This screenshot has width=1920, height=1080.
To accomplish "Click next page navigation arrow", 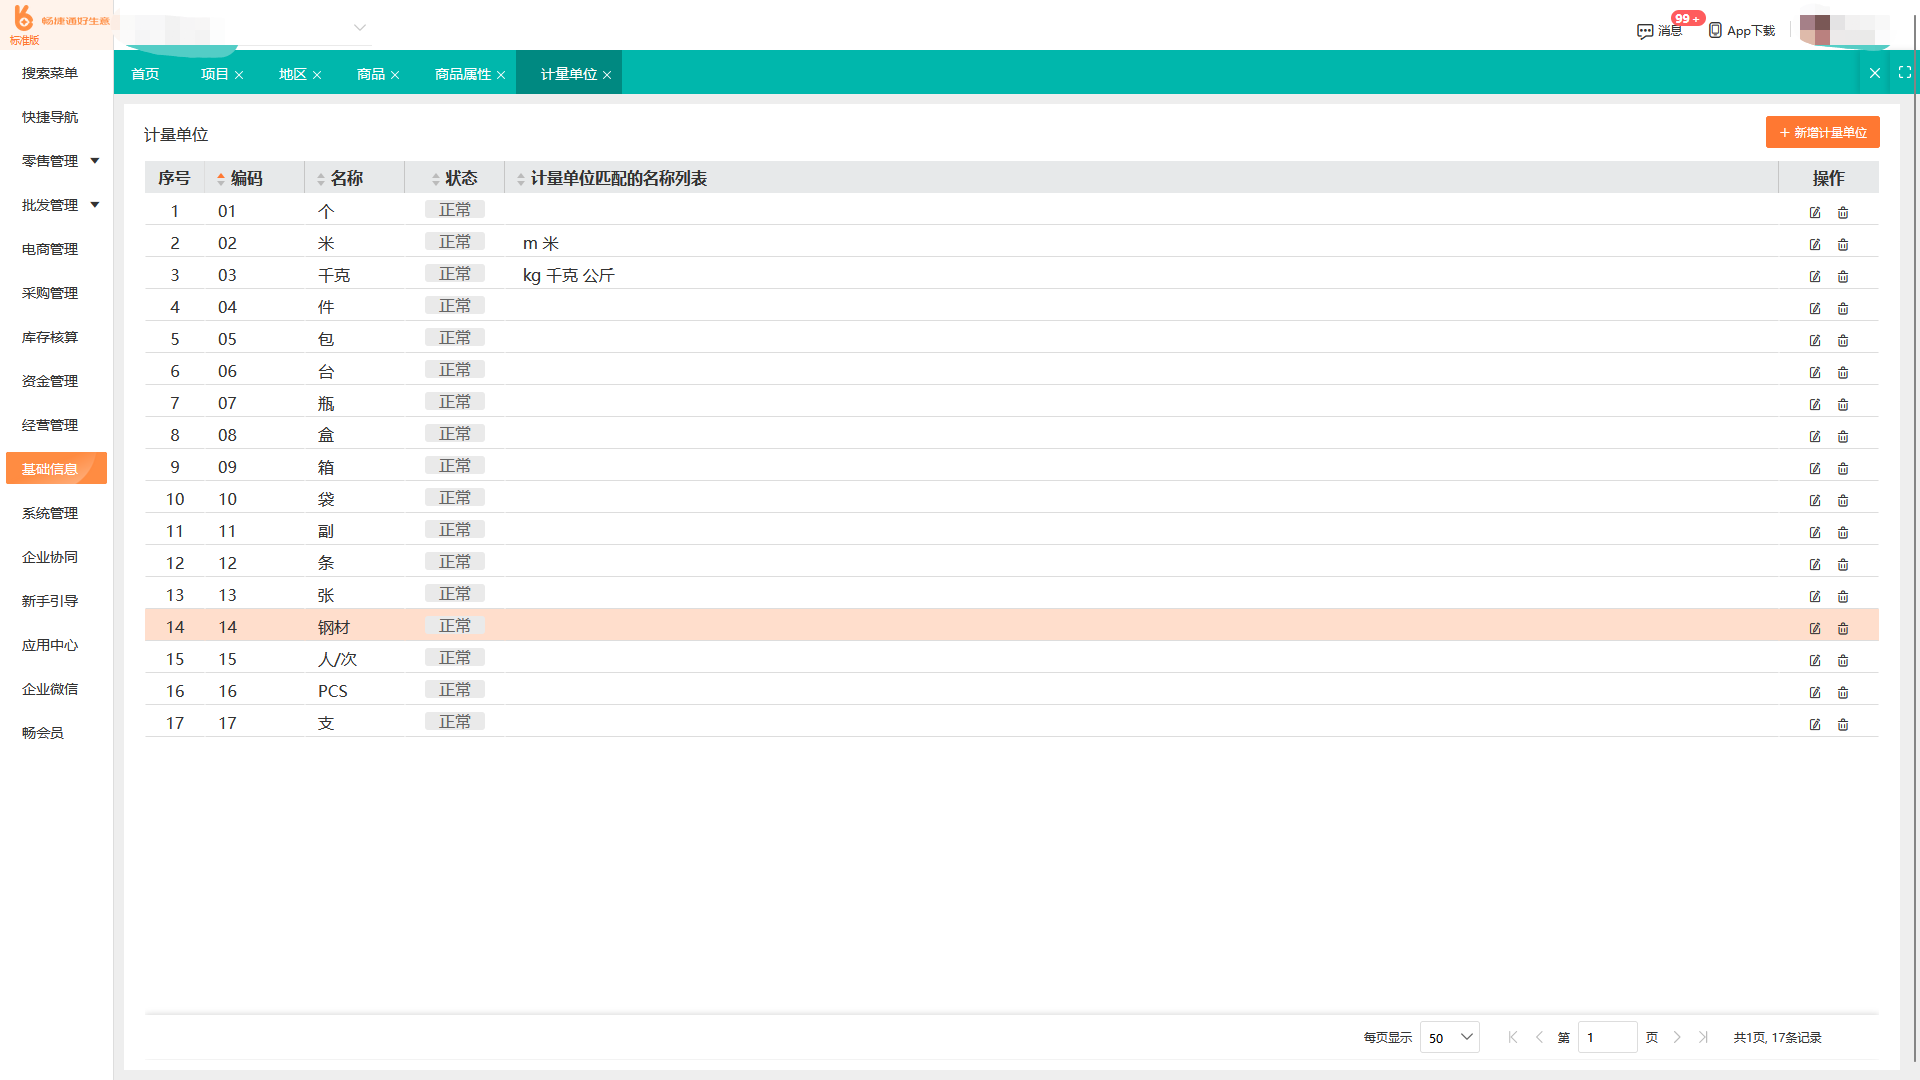I will [x=1676, y=1036].
